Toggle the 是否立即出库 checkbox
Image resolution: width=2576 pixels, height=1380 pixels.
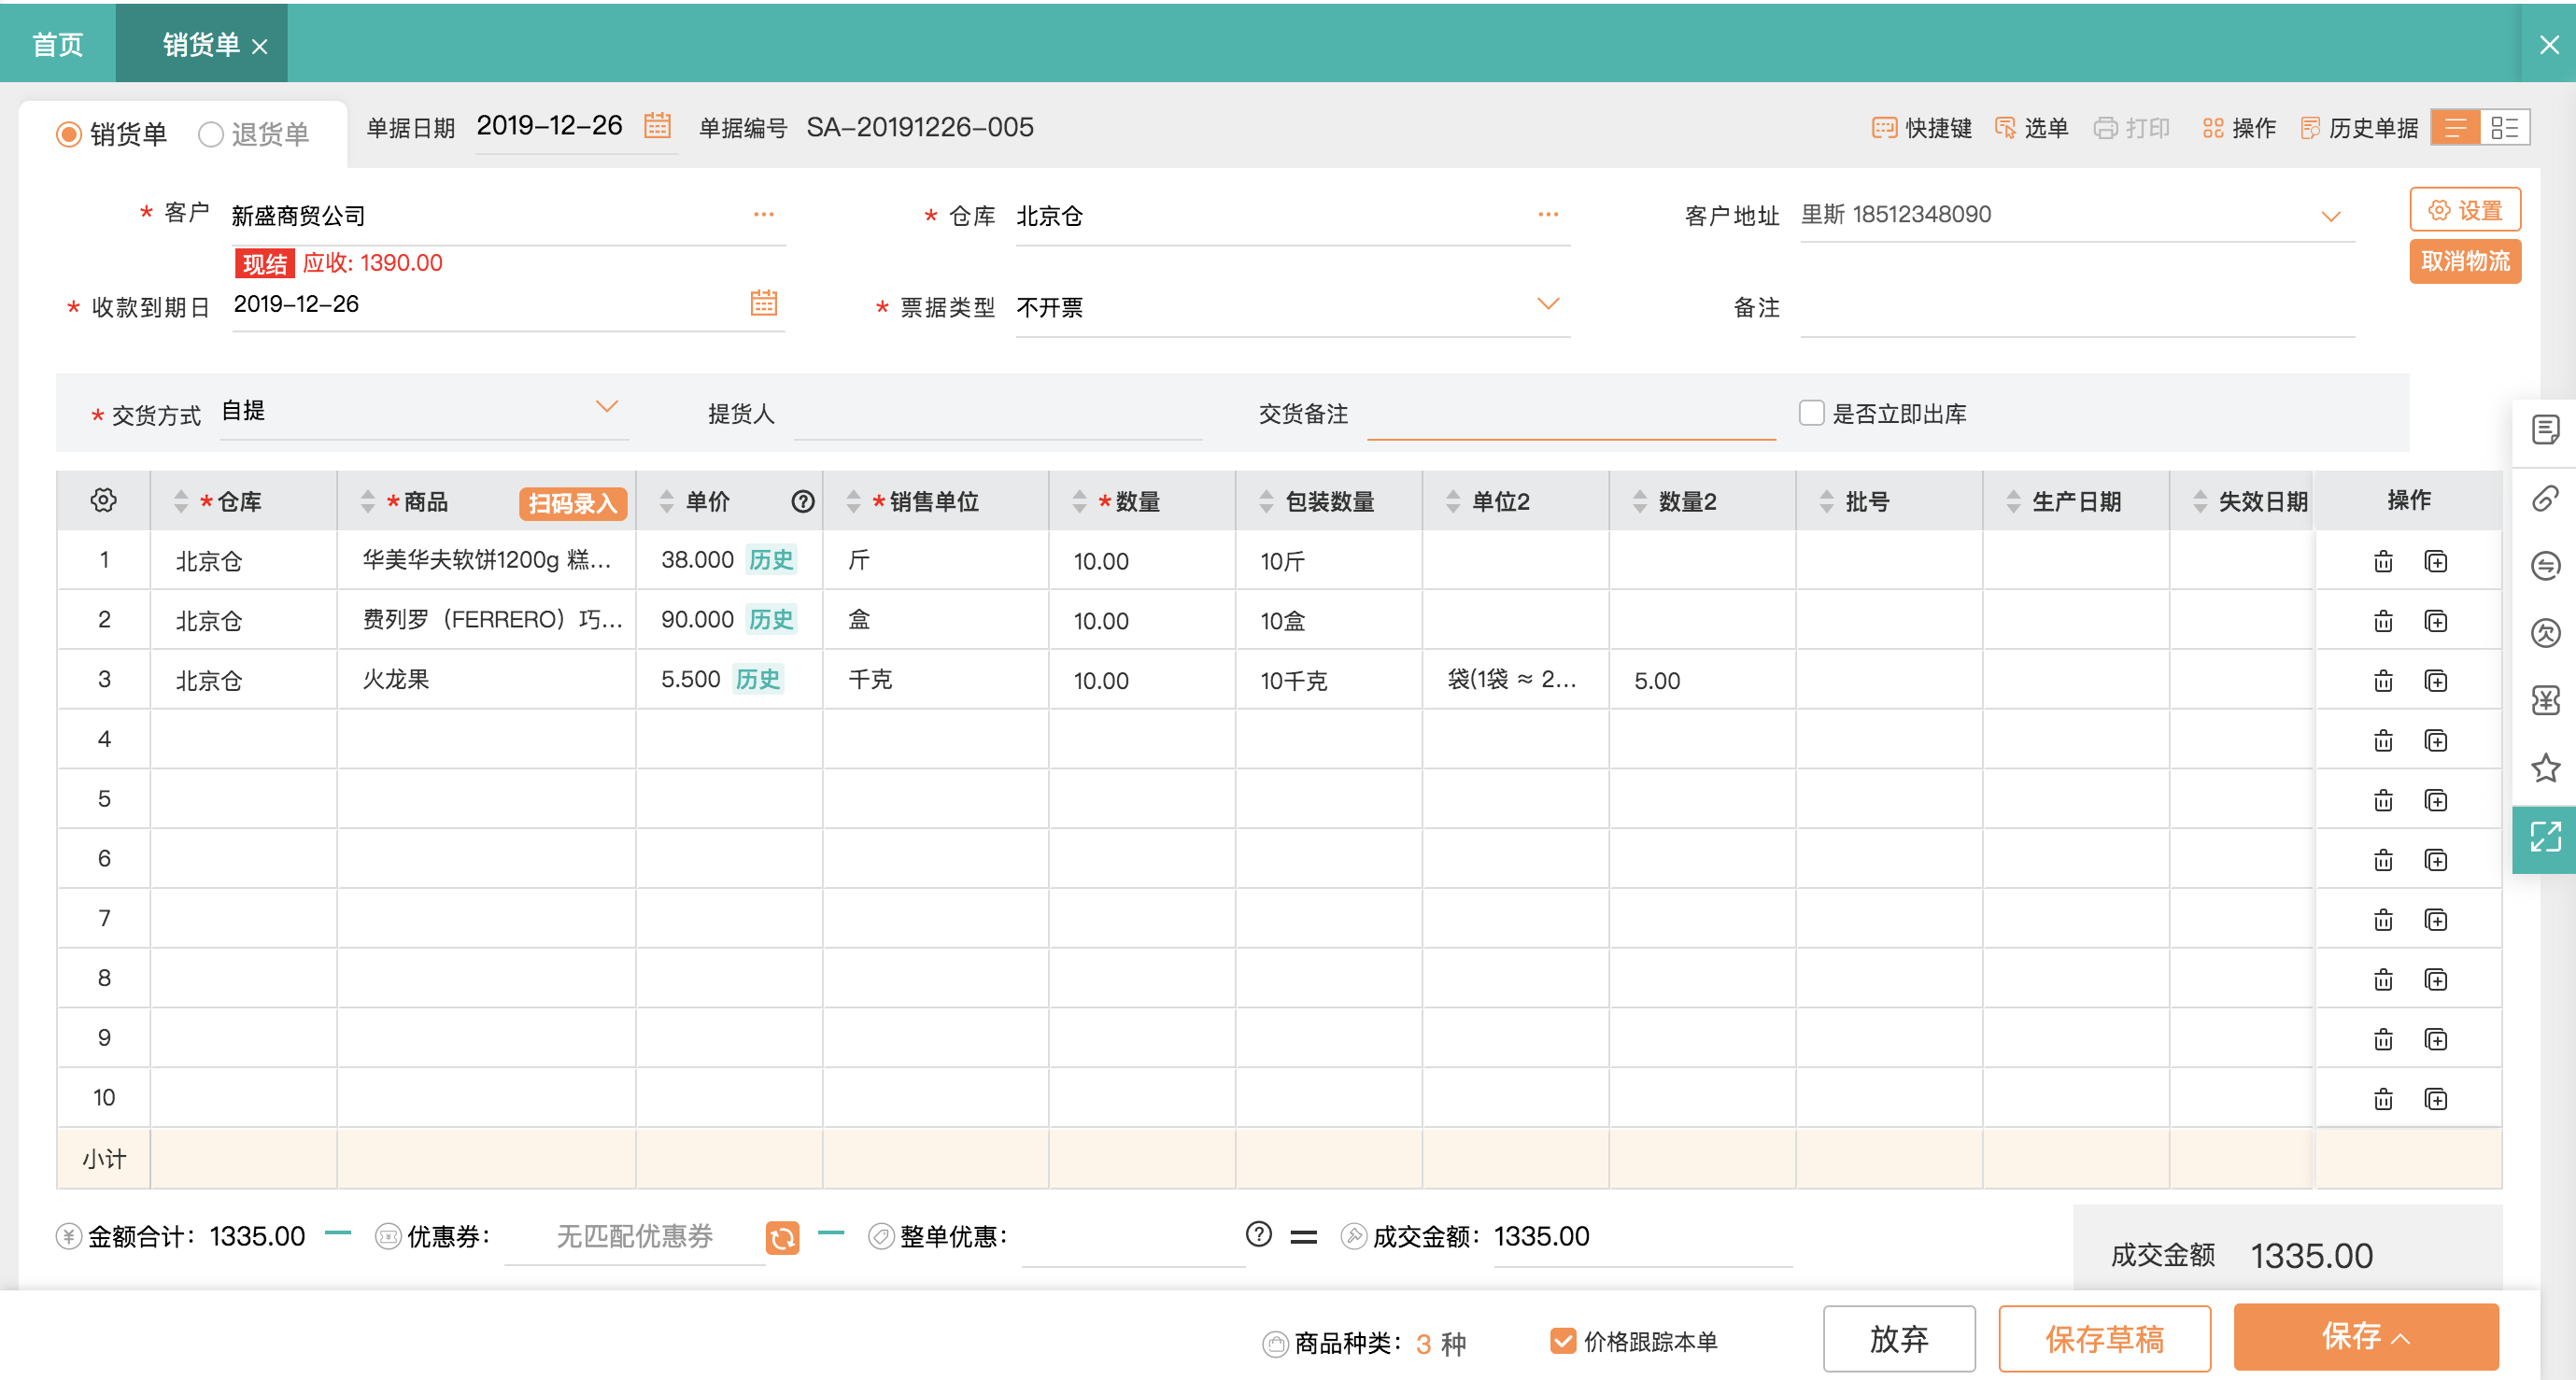click(1811, 413)
